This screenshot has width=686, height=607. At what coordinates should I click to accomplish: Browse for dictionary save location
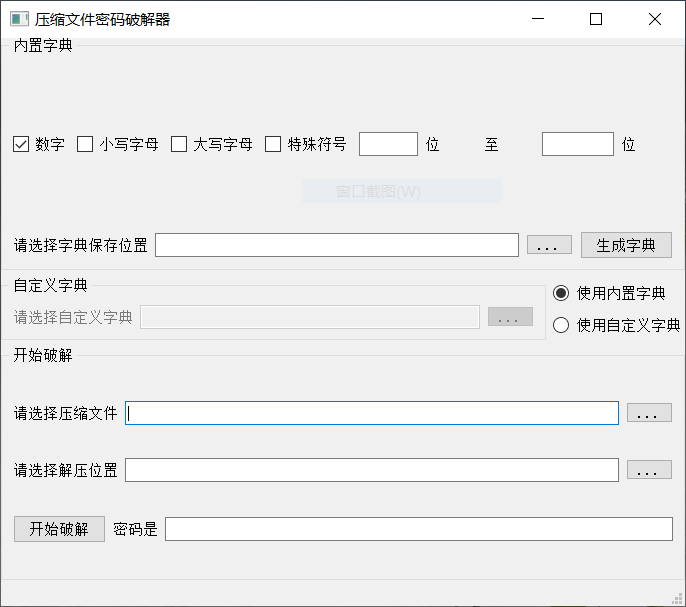click(549, 245)
